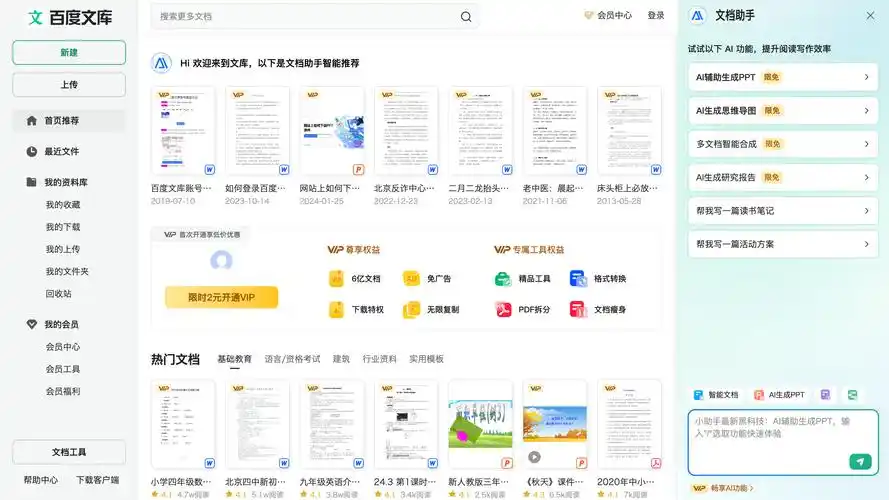Open the 精品工具 icon
Viewport: 889px width, 500px height.
(503, 279)
